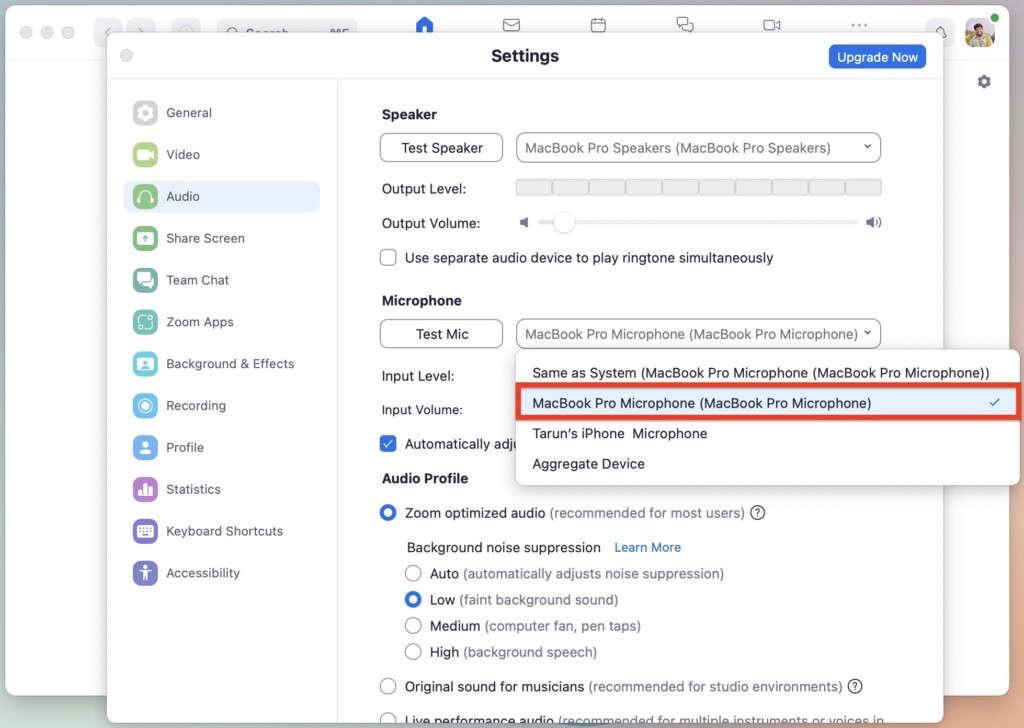Open the Calendar icon in Zoom main window
Screen dimensions: 1024x728
click(598, 25)
